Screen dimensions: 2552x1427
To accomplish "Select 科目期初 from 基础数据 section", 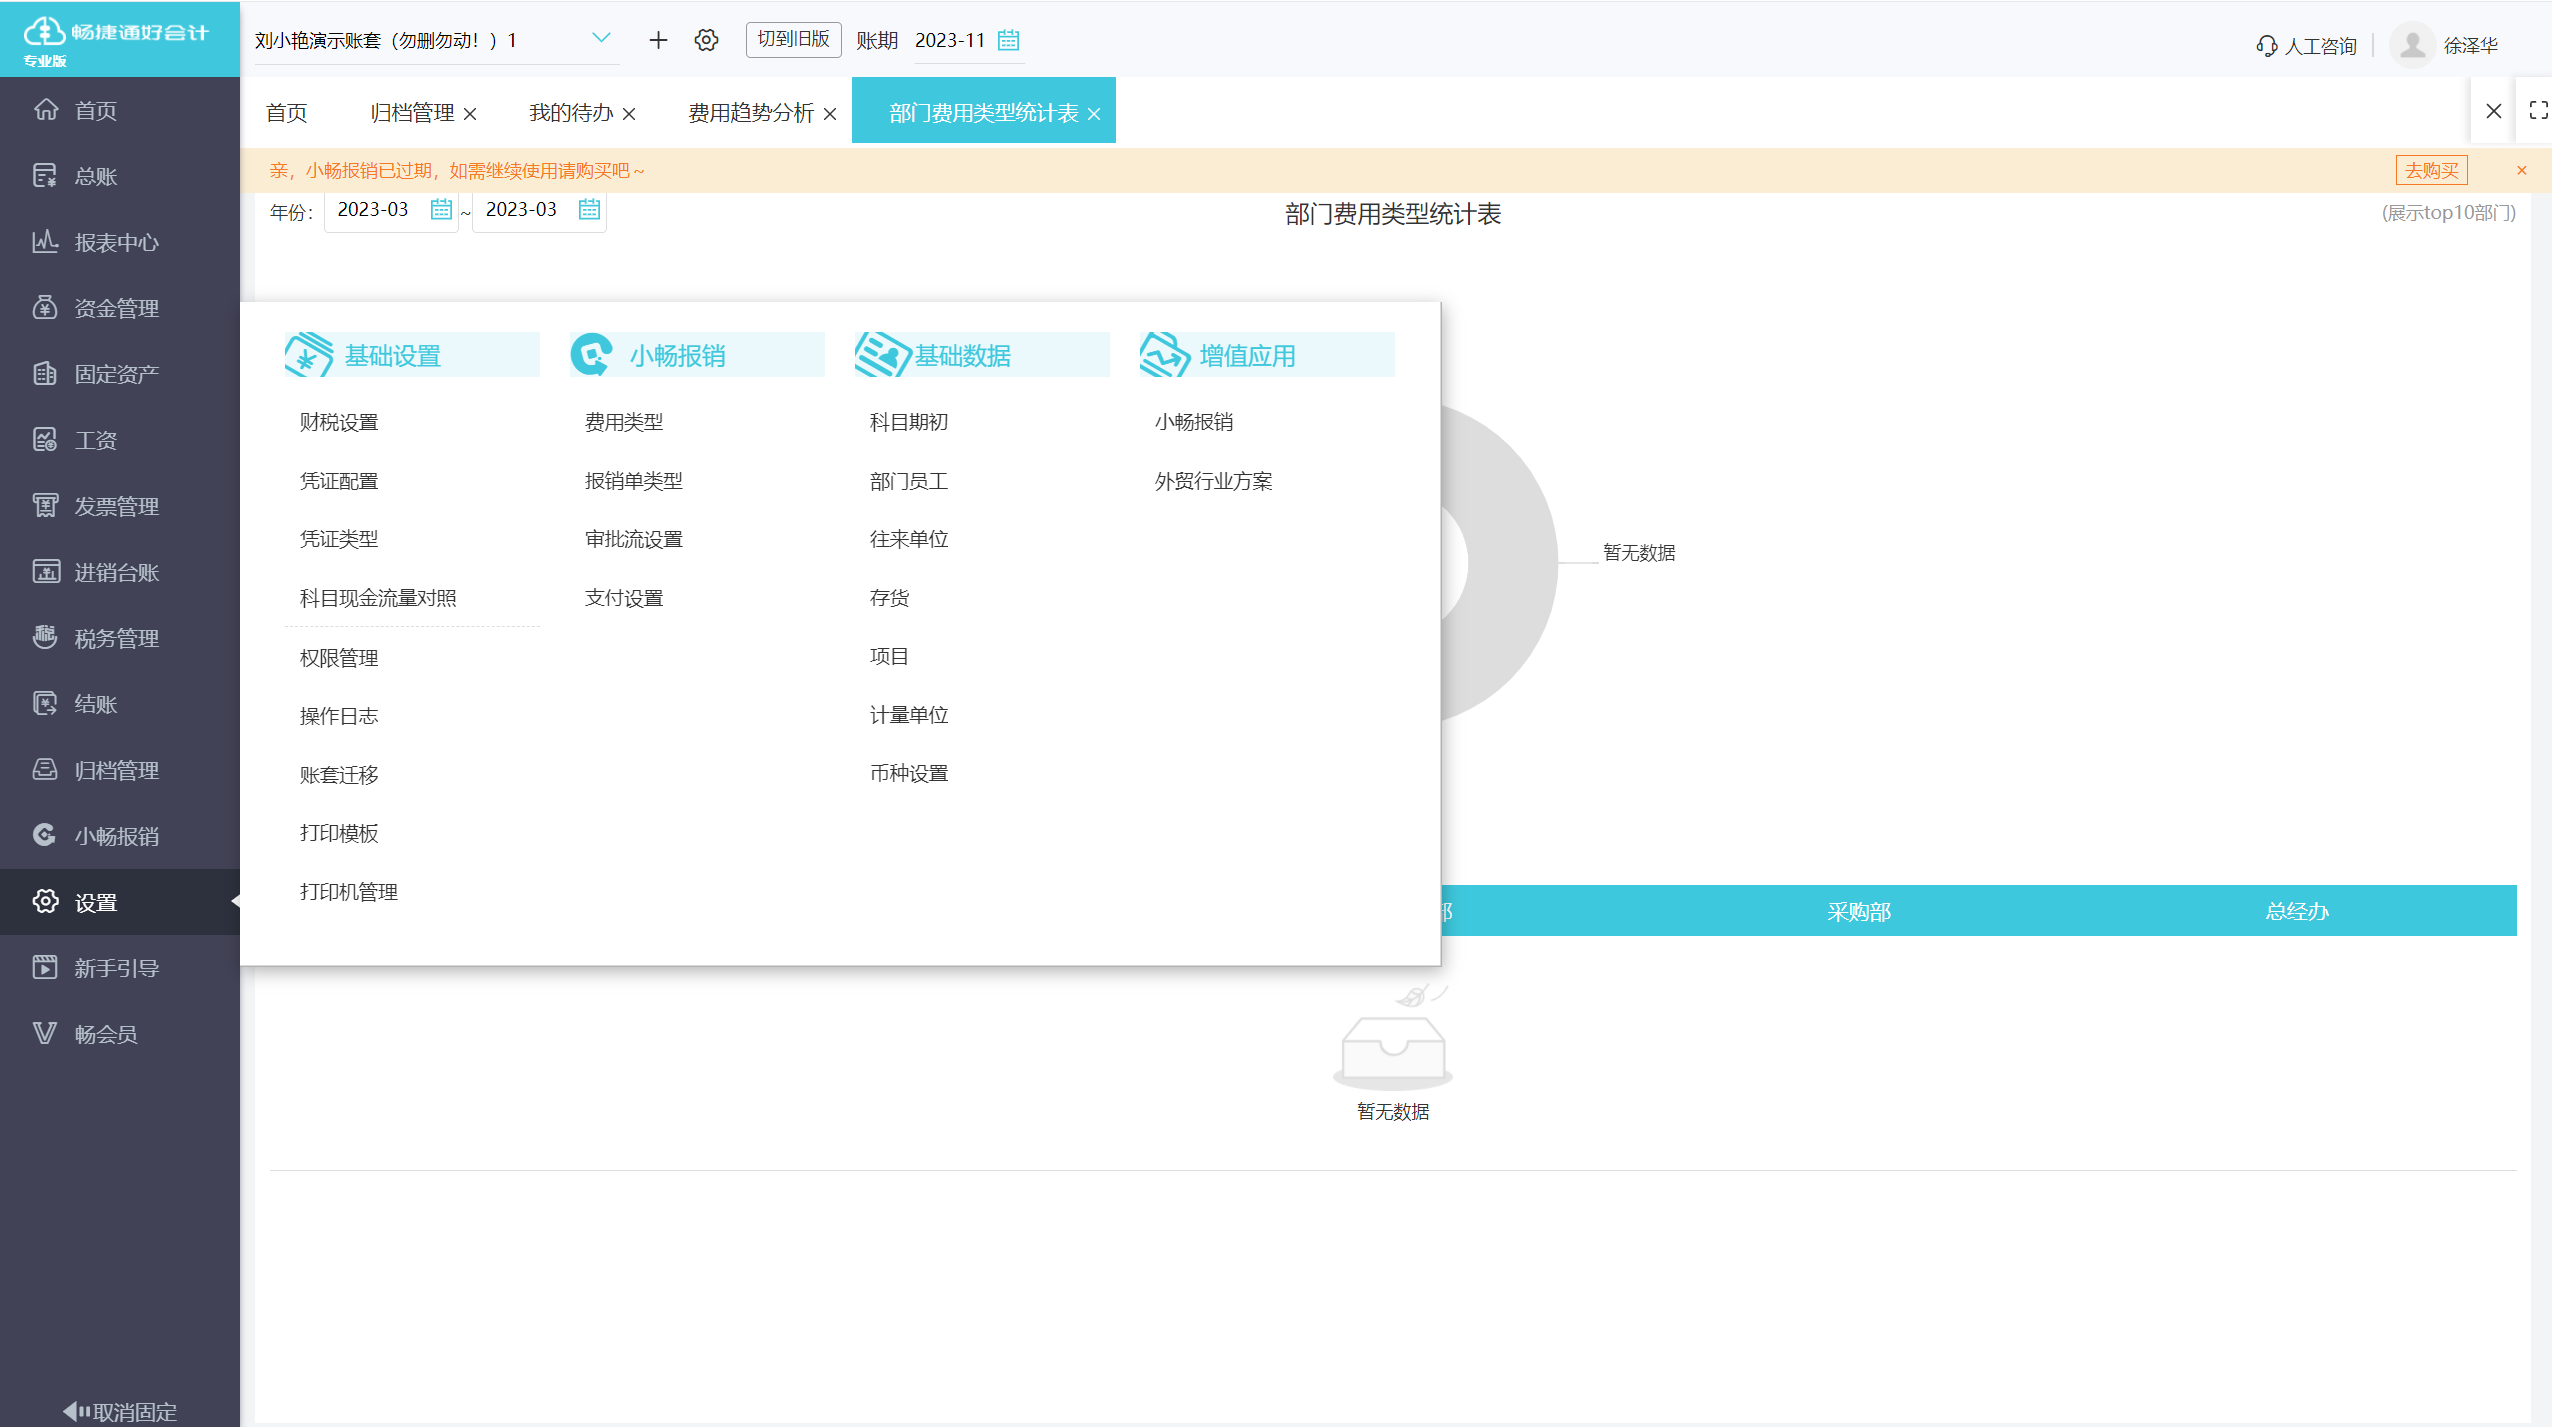I will click(910, 421).
